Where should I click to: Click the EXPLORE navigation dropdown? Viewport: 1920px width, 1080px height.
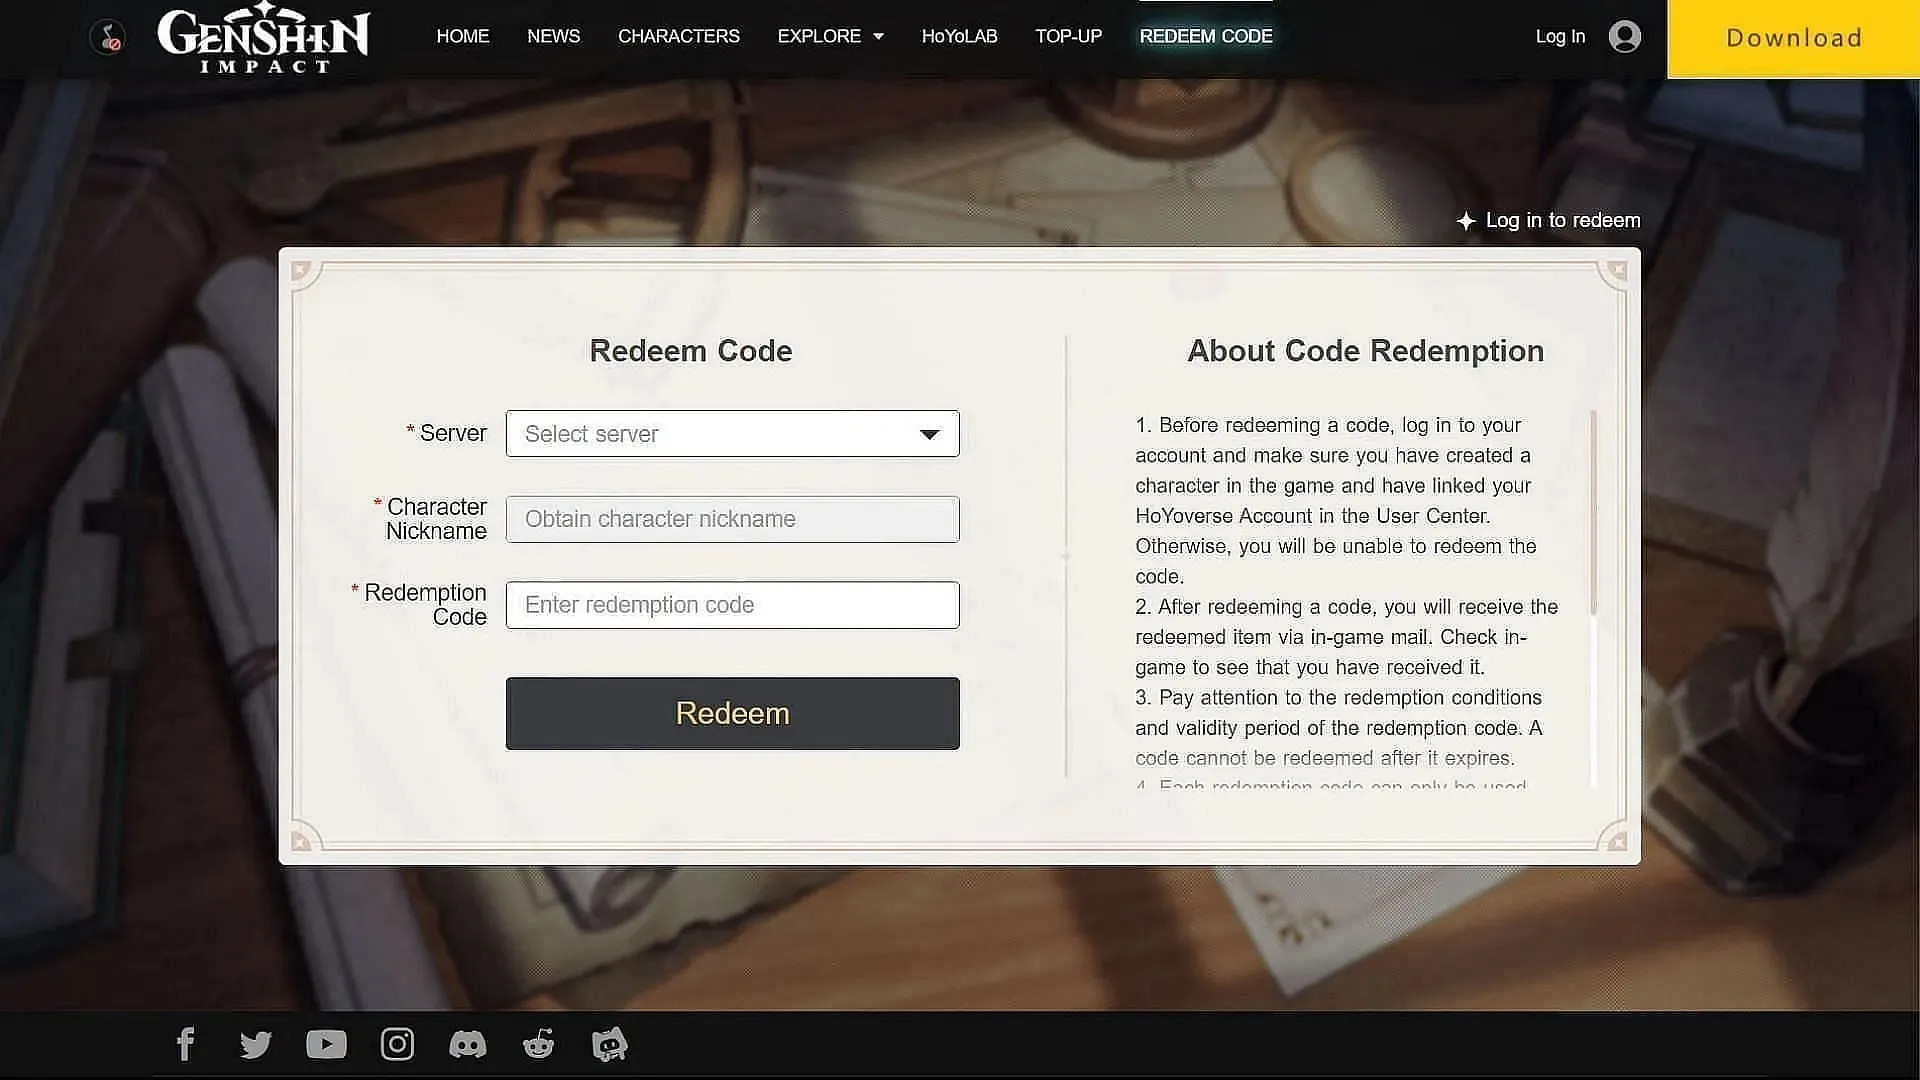tap(831, 36)
